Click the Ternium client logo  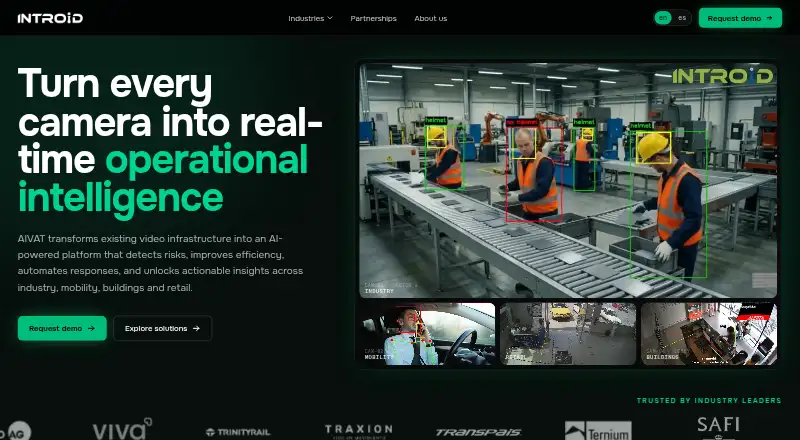tap(598, 431)
